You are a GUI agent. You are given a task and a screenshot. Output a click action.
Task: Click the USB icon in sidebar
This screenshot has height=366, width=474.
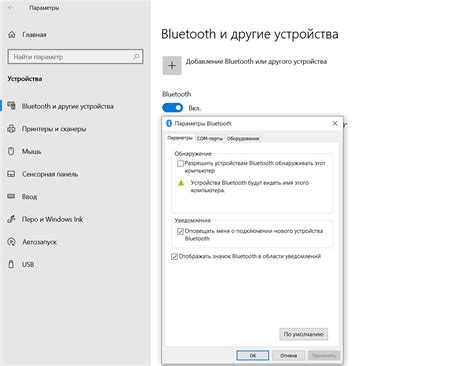click(11, 264)
